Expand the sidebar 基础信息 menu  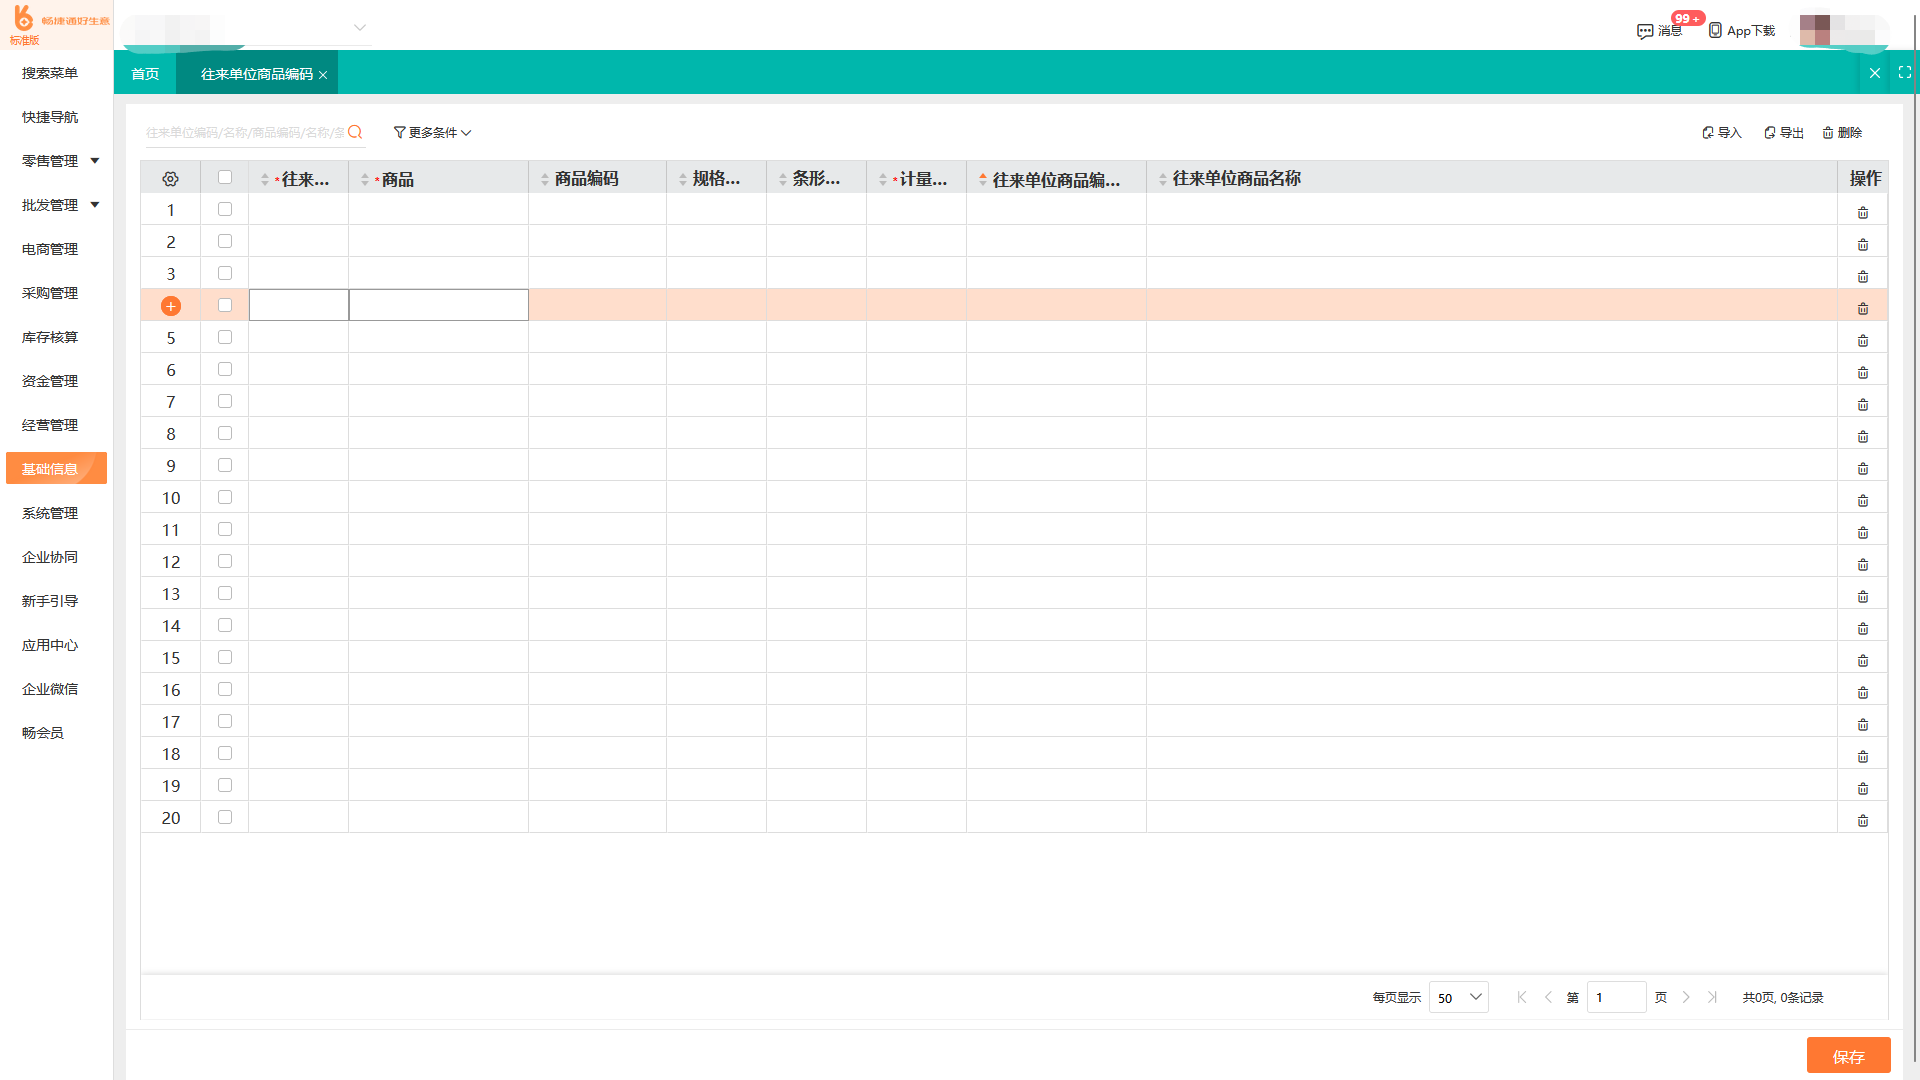53,468
